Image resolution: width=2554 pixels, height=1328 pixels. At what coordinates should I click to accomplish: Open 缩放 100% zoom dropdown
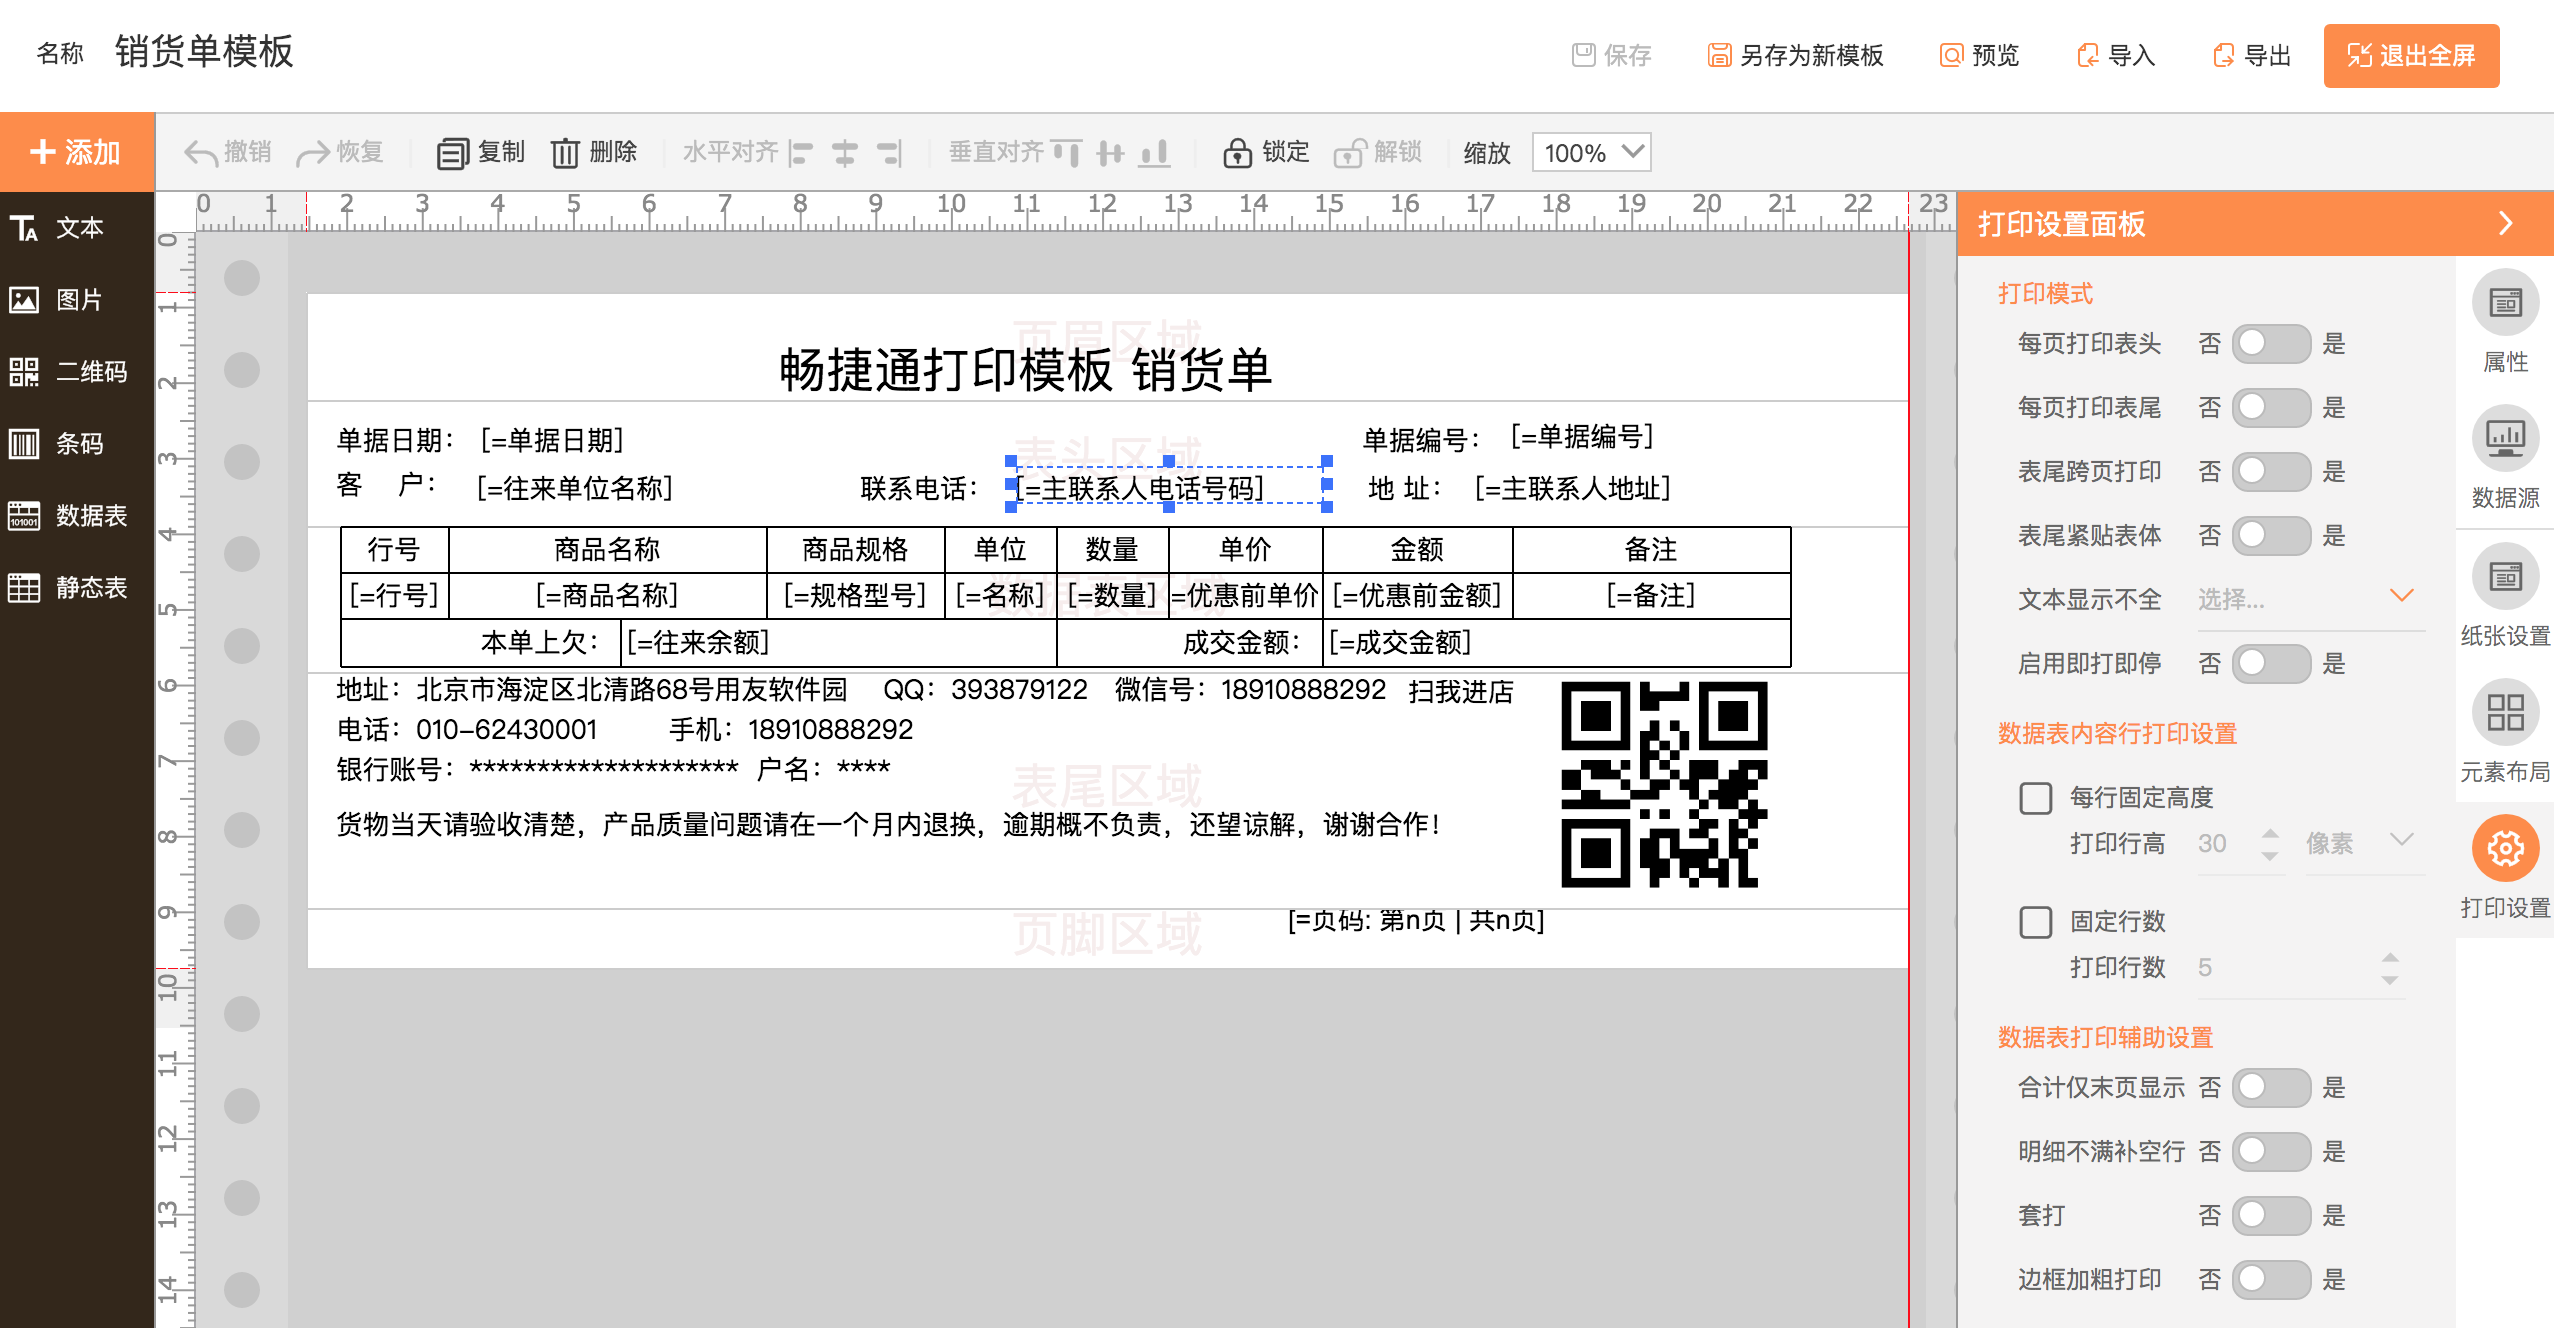click(x=1589, y=154)
